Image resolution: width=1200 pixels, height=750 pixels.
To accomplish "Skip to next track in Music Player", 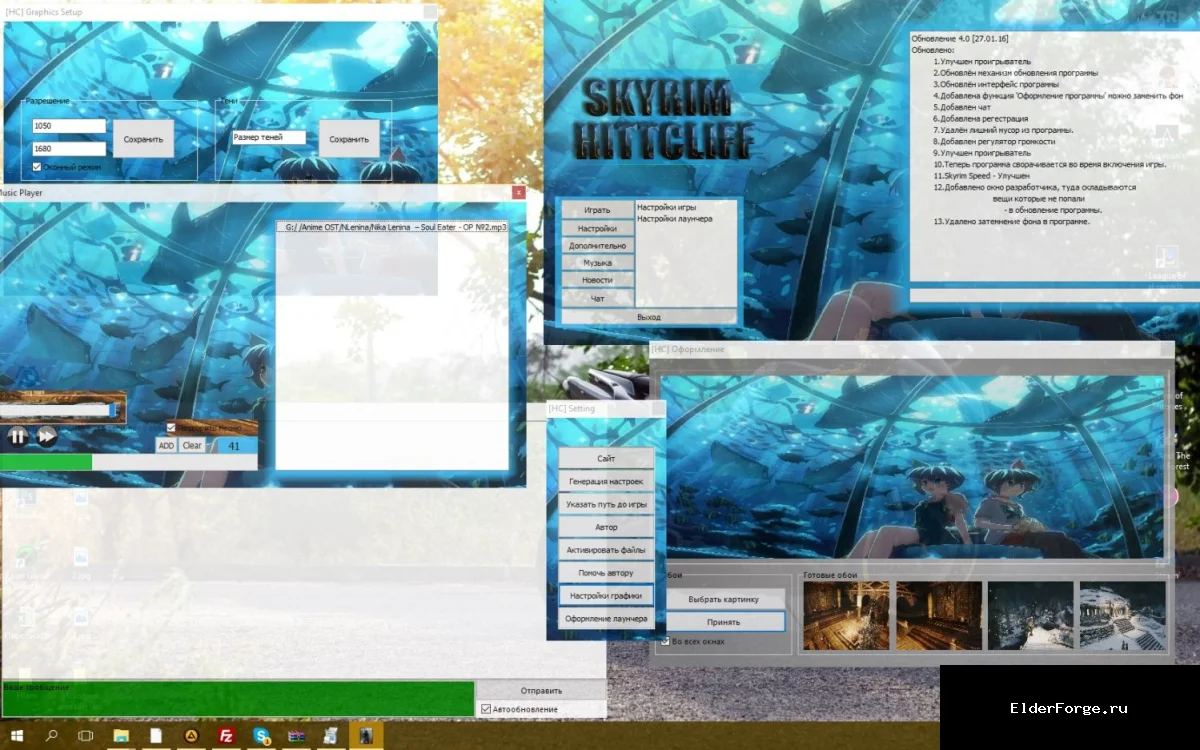I will pyautogui.click(x=47, y=436).
